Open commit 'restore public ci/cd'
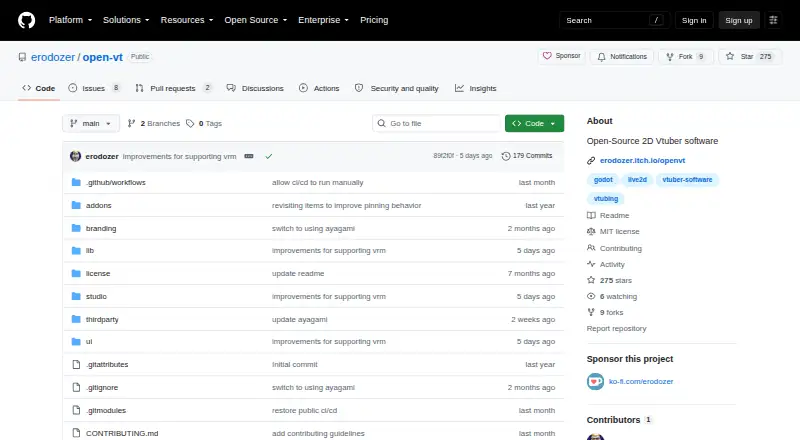Viewport: 800px width, 440px height. [x=305, y=410]
